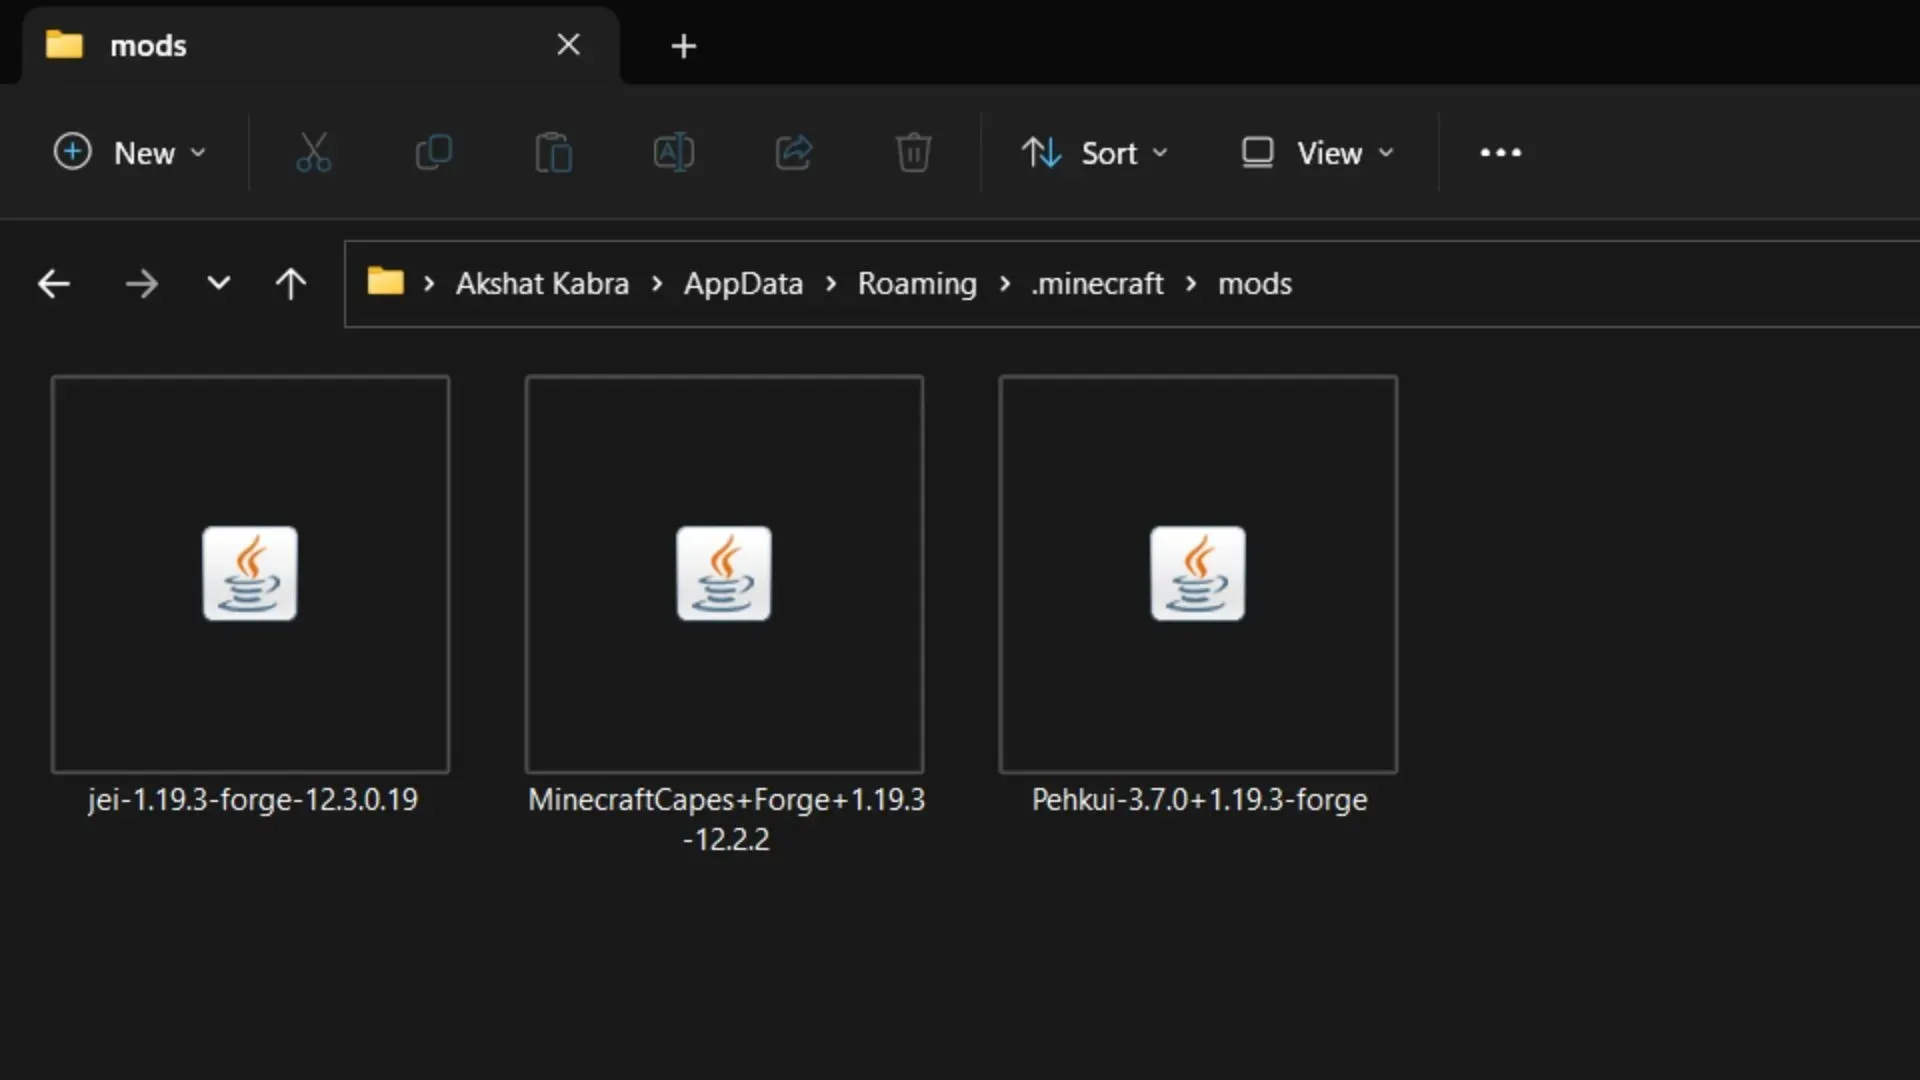Image resolution: width=1920 pixels, height=1080 pixels.
Task: Click the Rename selected file icon
Action: click(674, 153)
